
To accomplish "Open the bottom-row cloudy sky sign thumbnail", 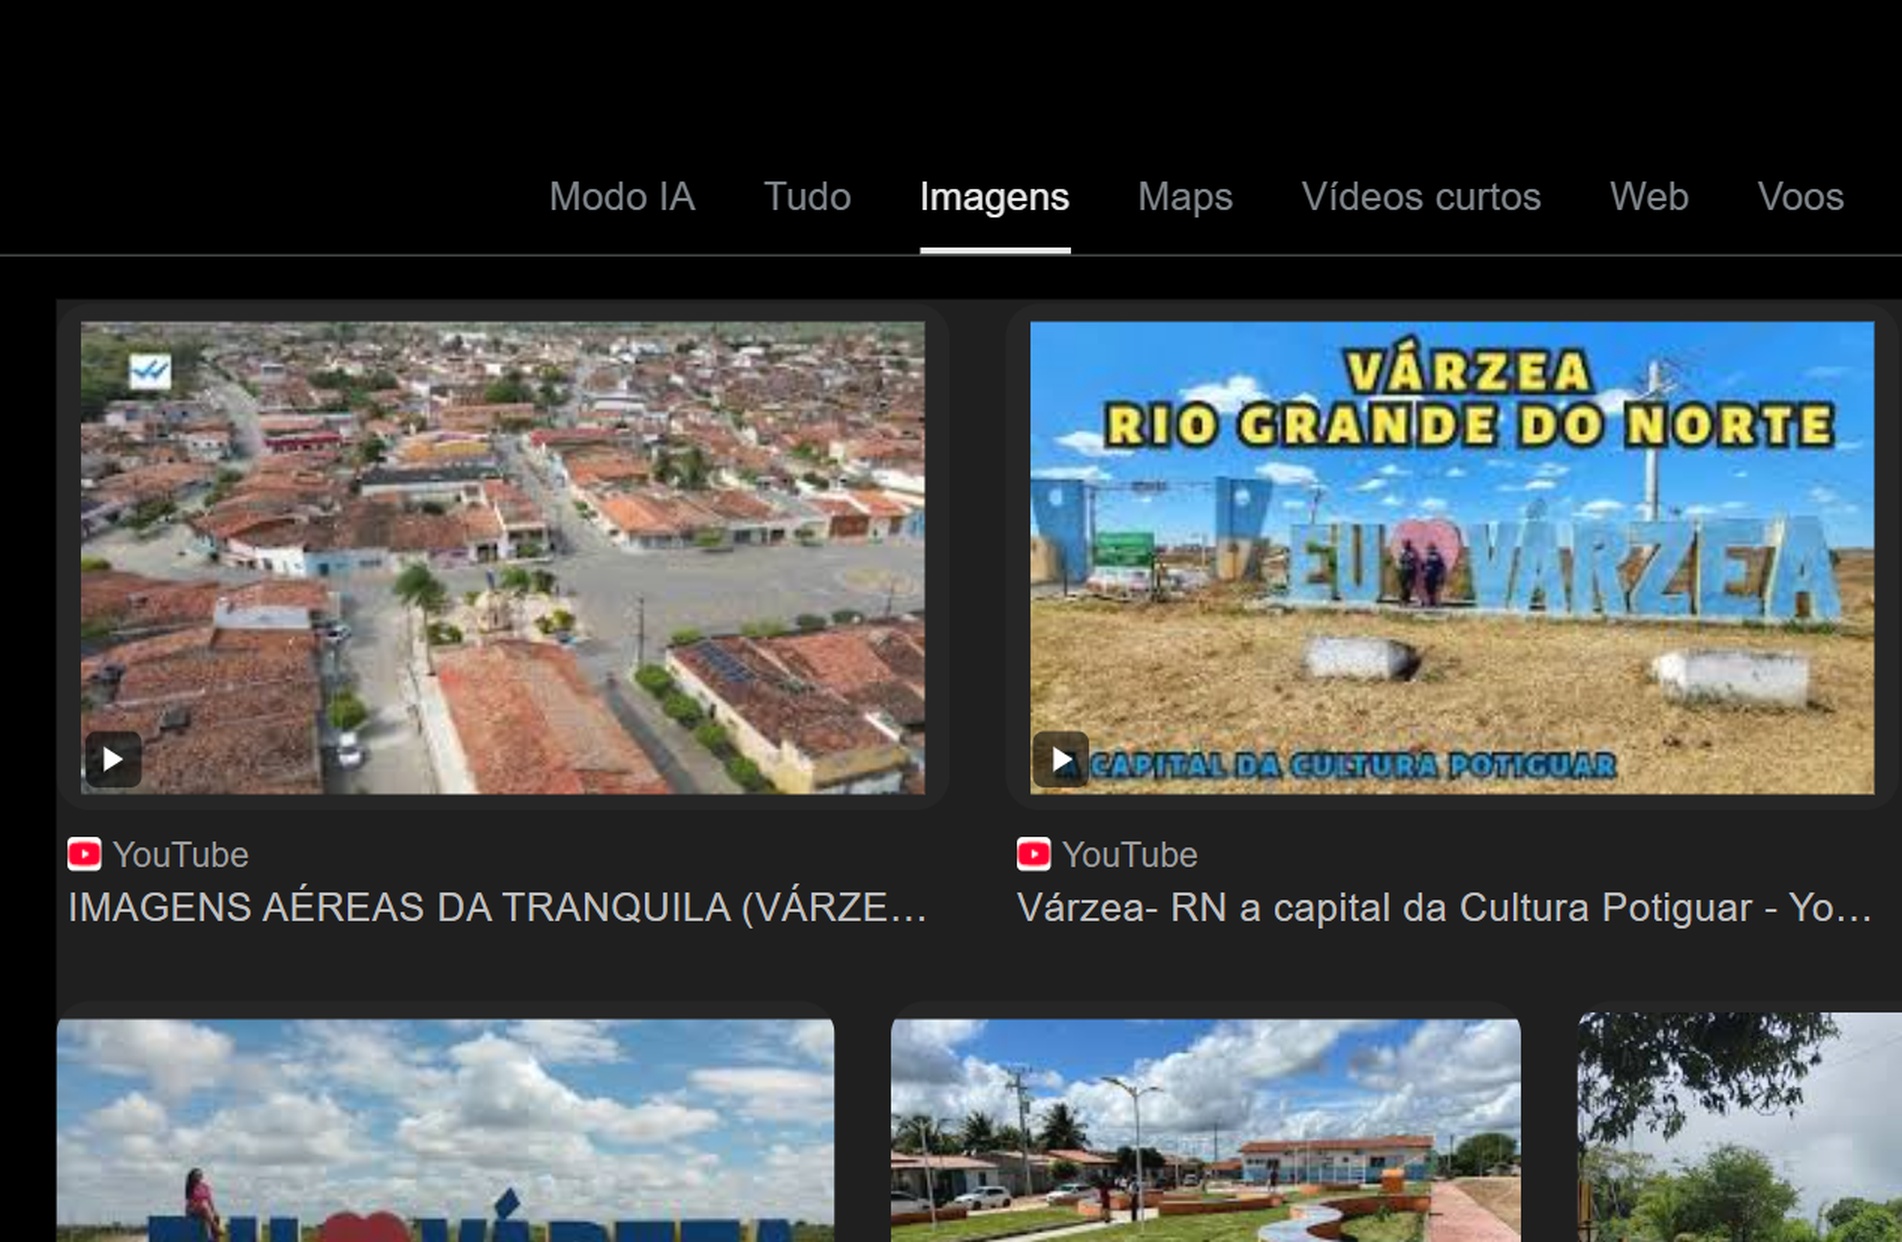I will click(x=445, y=1130).
